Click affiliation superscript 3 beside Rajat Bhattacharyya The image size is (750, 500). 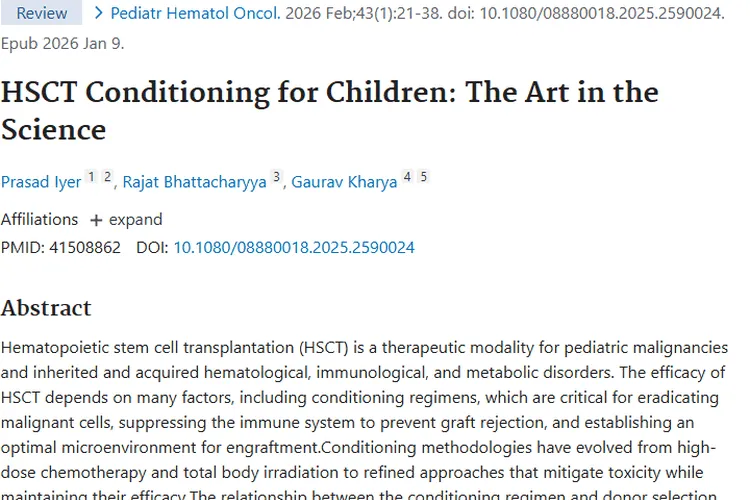276,177
